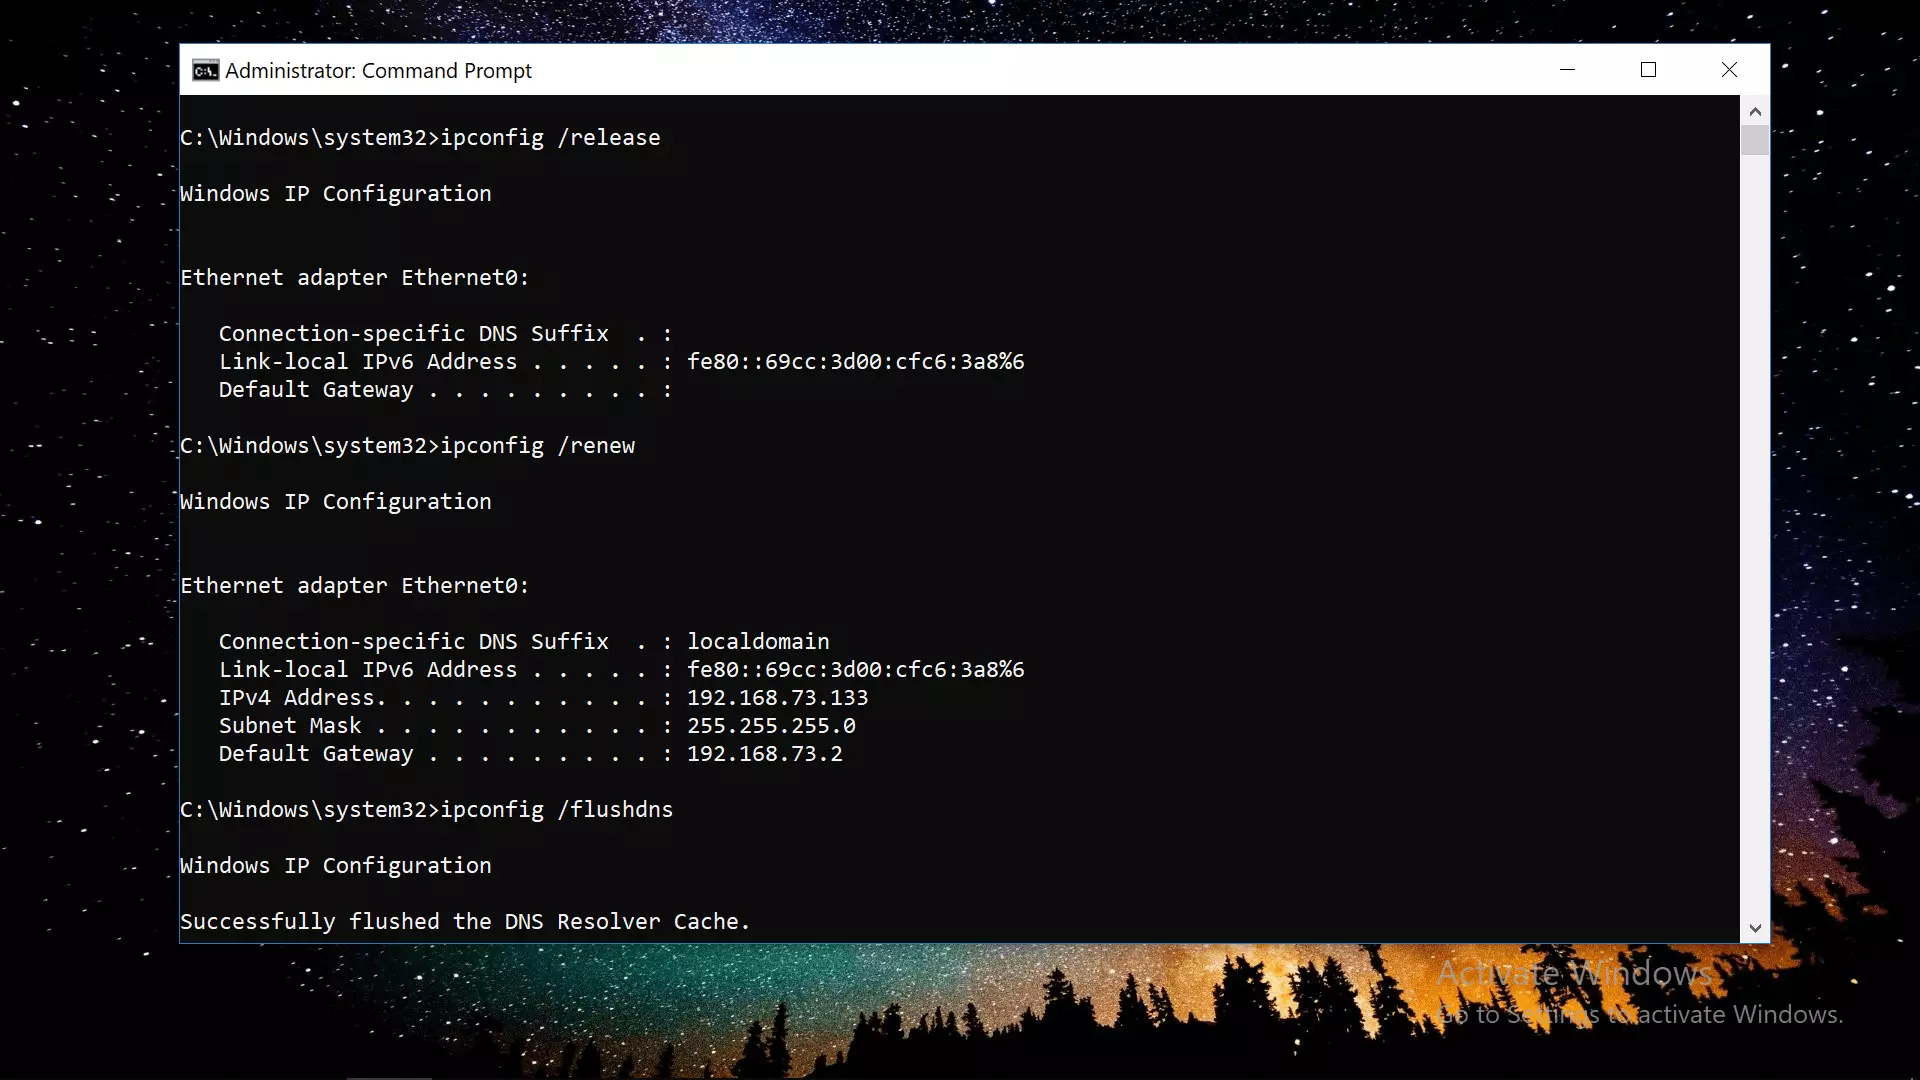The height and width of the screenshot is (1080, 1920).
Task: Click the Command Prompt window border
Action: pyautogui.click(x=181, y=527)
